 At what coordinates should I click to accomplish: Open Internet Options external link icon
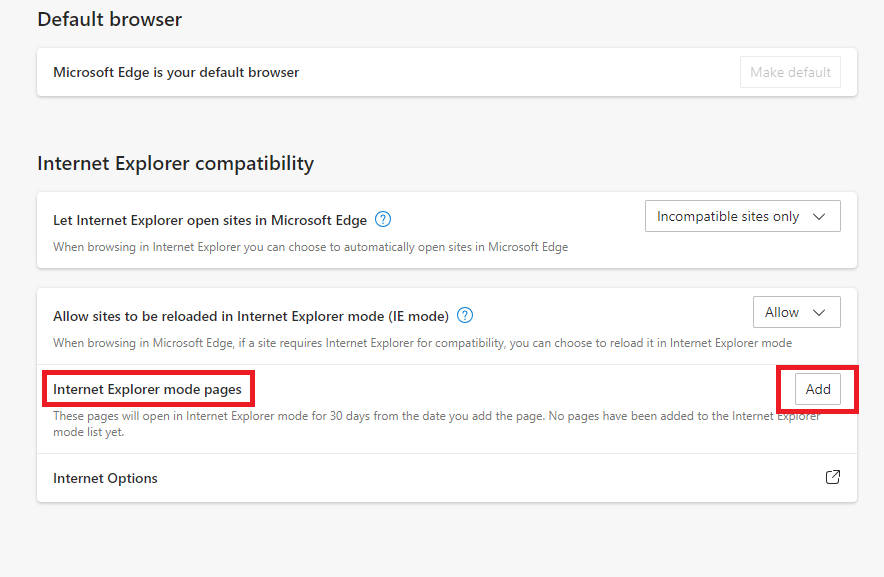click(833, 477)
